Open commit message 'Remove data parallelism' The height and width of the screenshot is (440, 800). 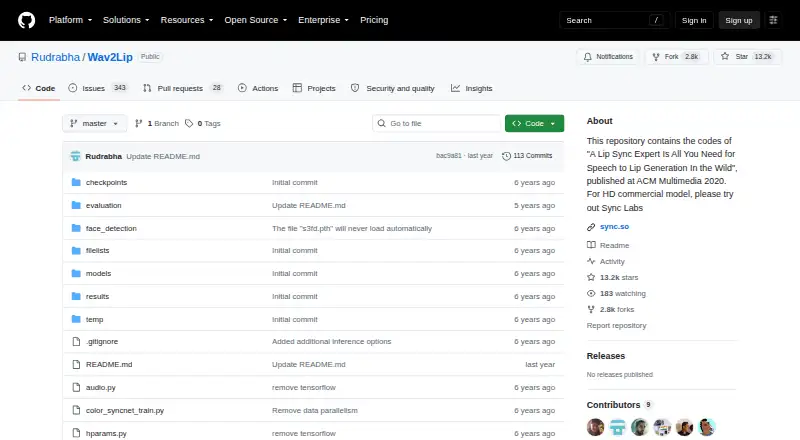pyautogui.click(x=315, y=410)
